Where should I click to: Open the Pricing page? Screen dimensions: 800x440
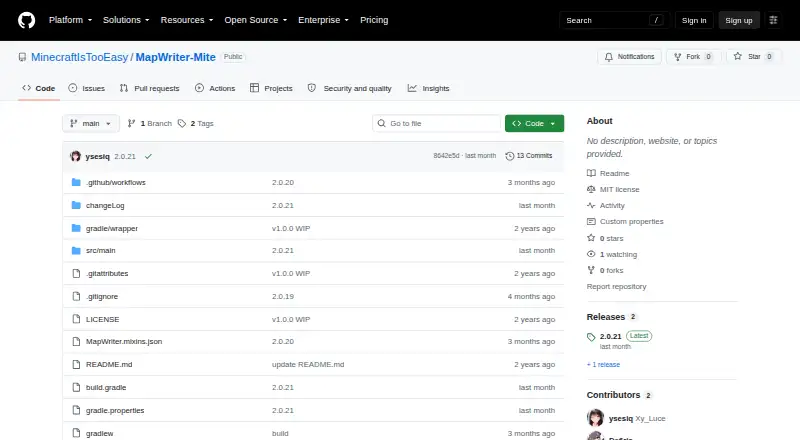pyautogui.click(x=374, y=20)
